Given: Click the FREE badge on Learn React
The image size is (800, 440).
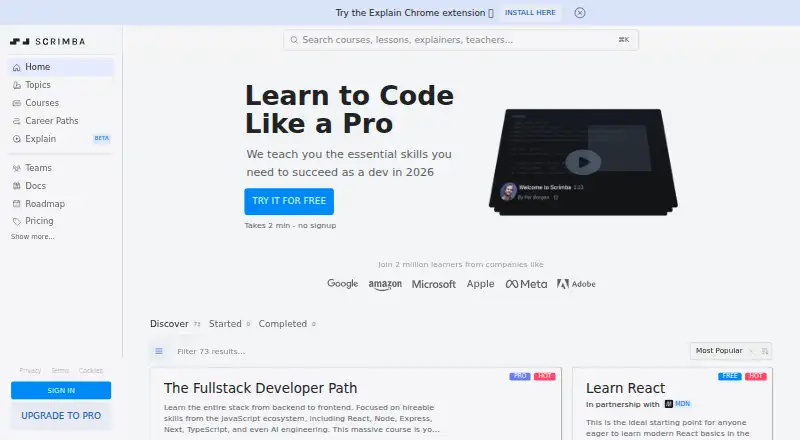Looking at the screenshot, I should coord(730,376).
